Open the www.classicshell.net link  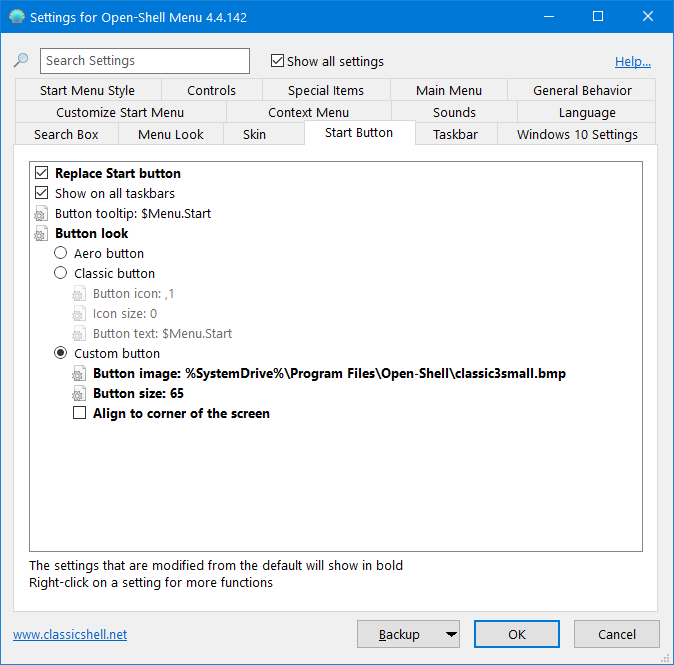pyautogui.click(x=70, y=634)
